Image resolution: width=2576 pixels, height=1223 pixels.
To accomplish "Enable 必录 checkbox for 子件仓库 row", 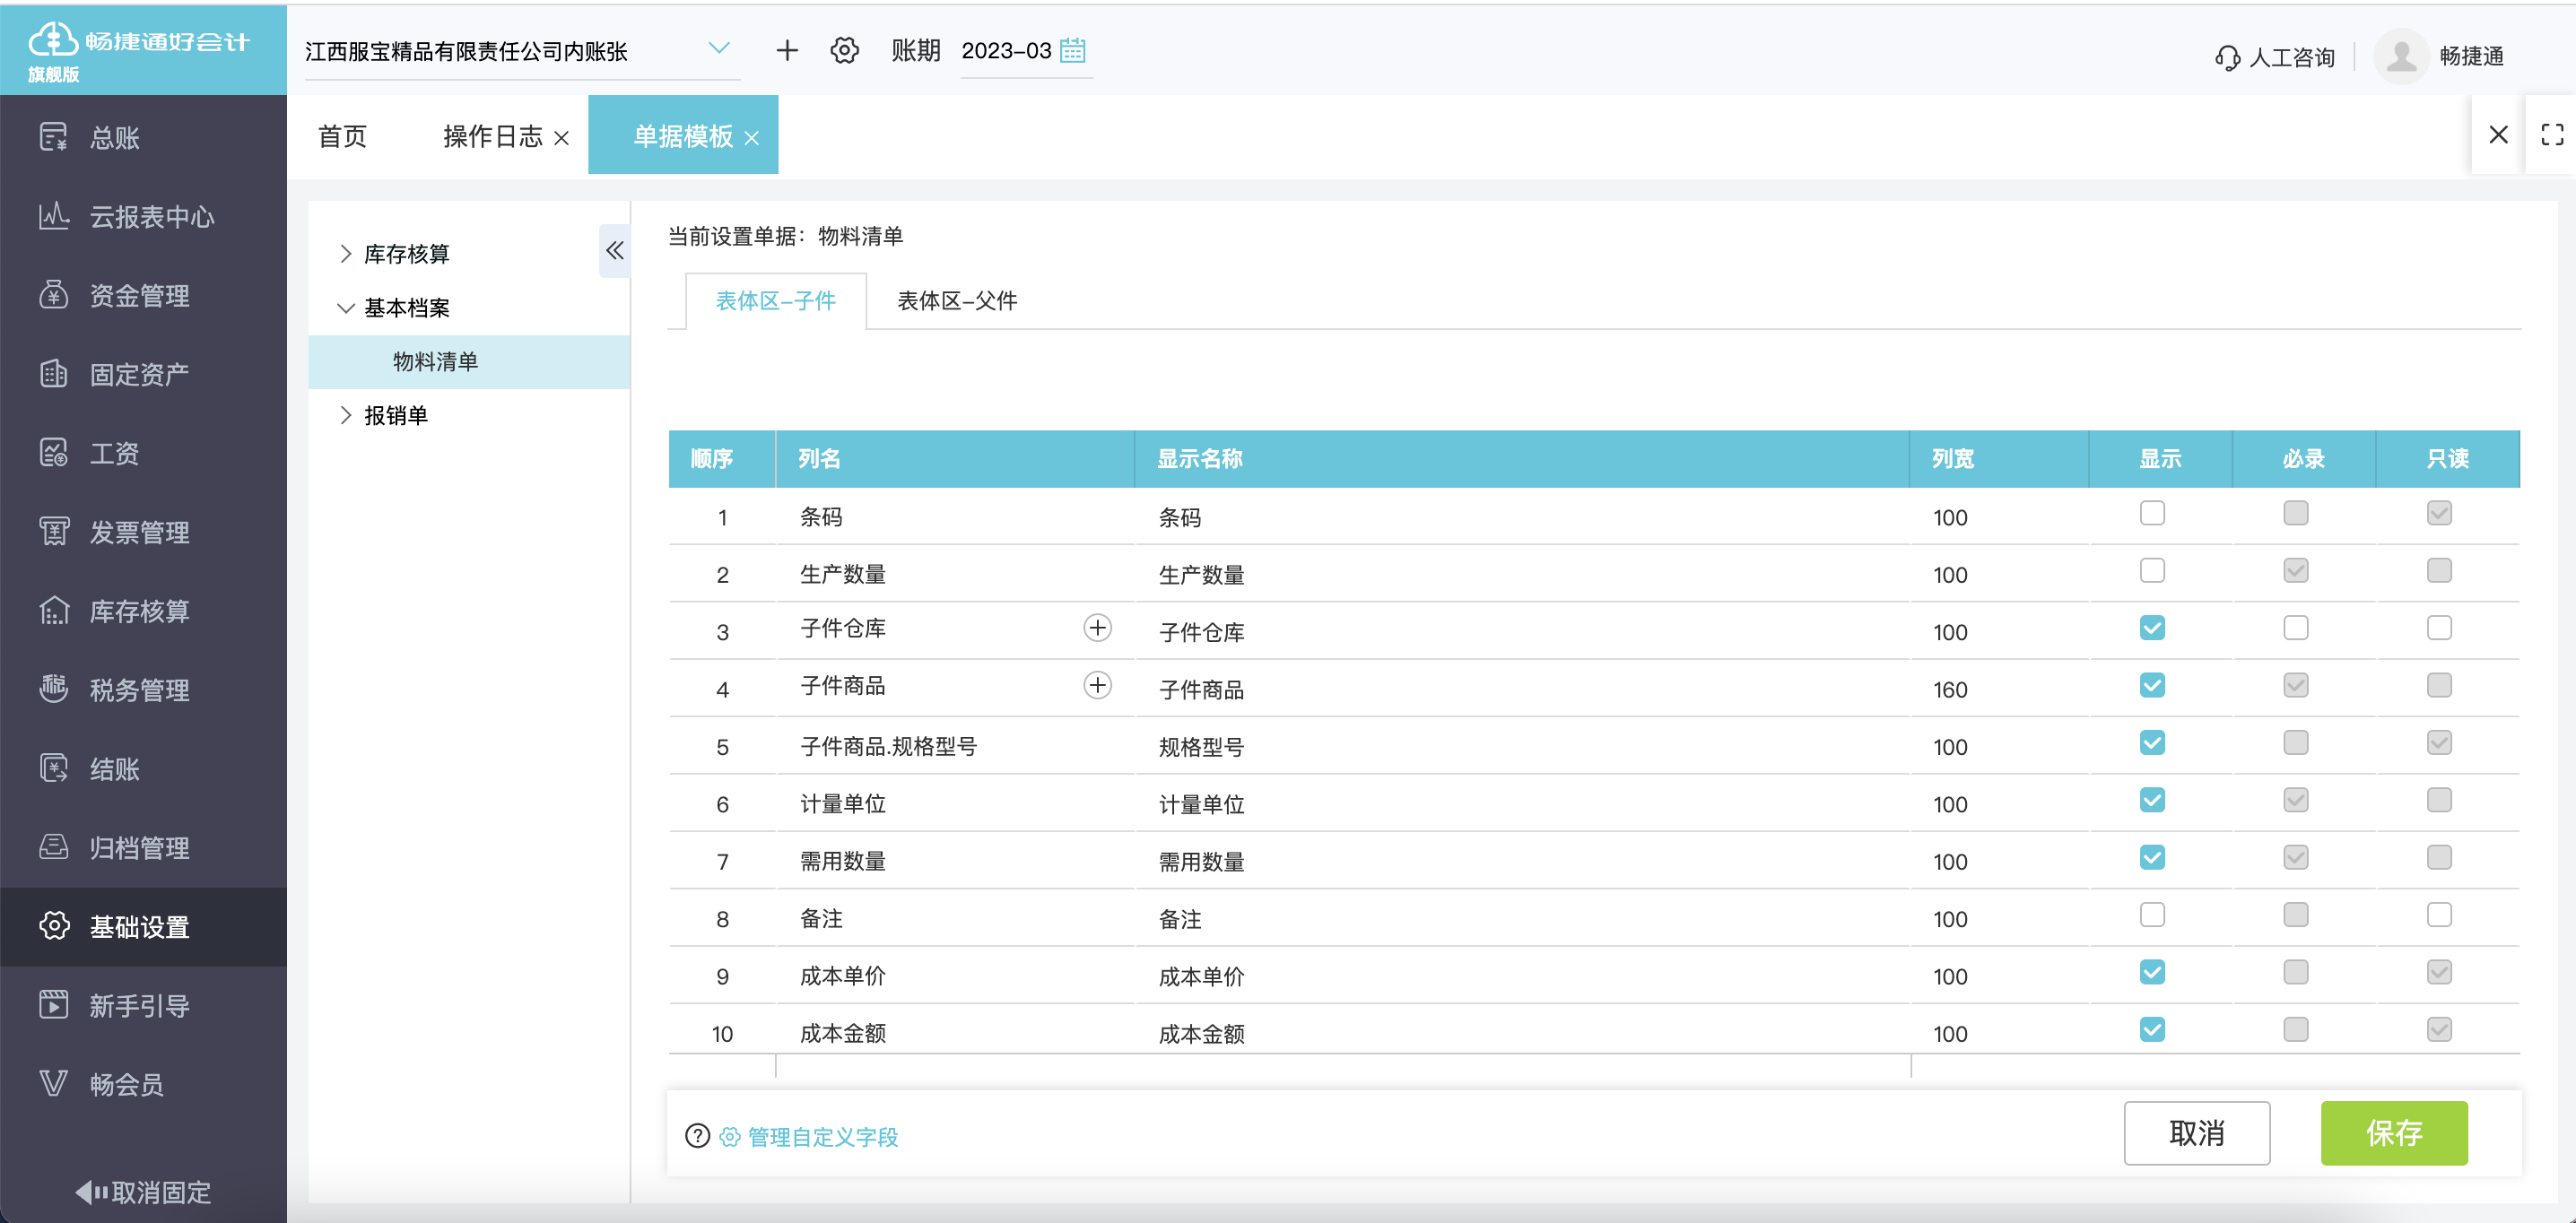I will click(2297, 629).
